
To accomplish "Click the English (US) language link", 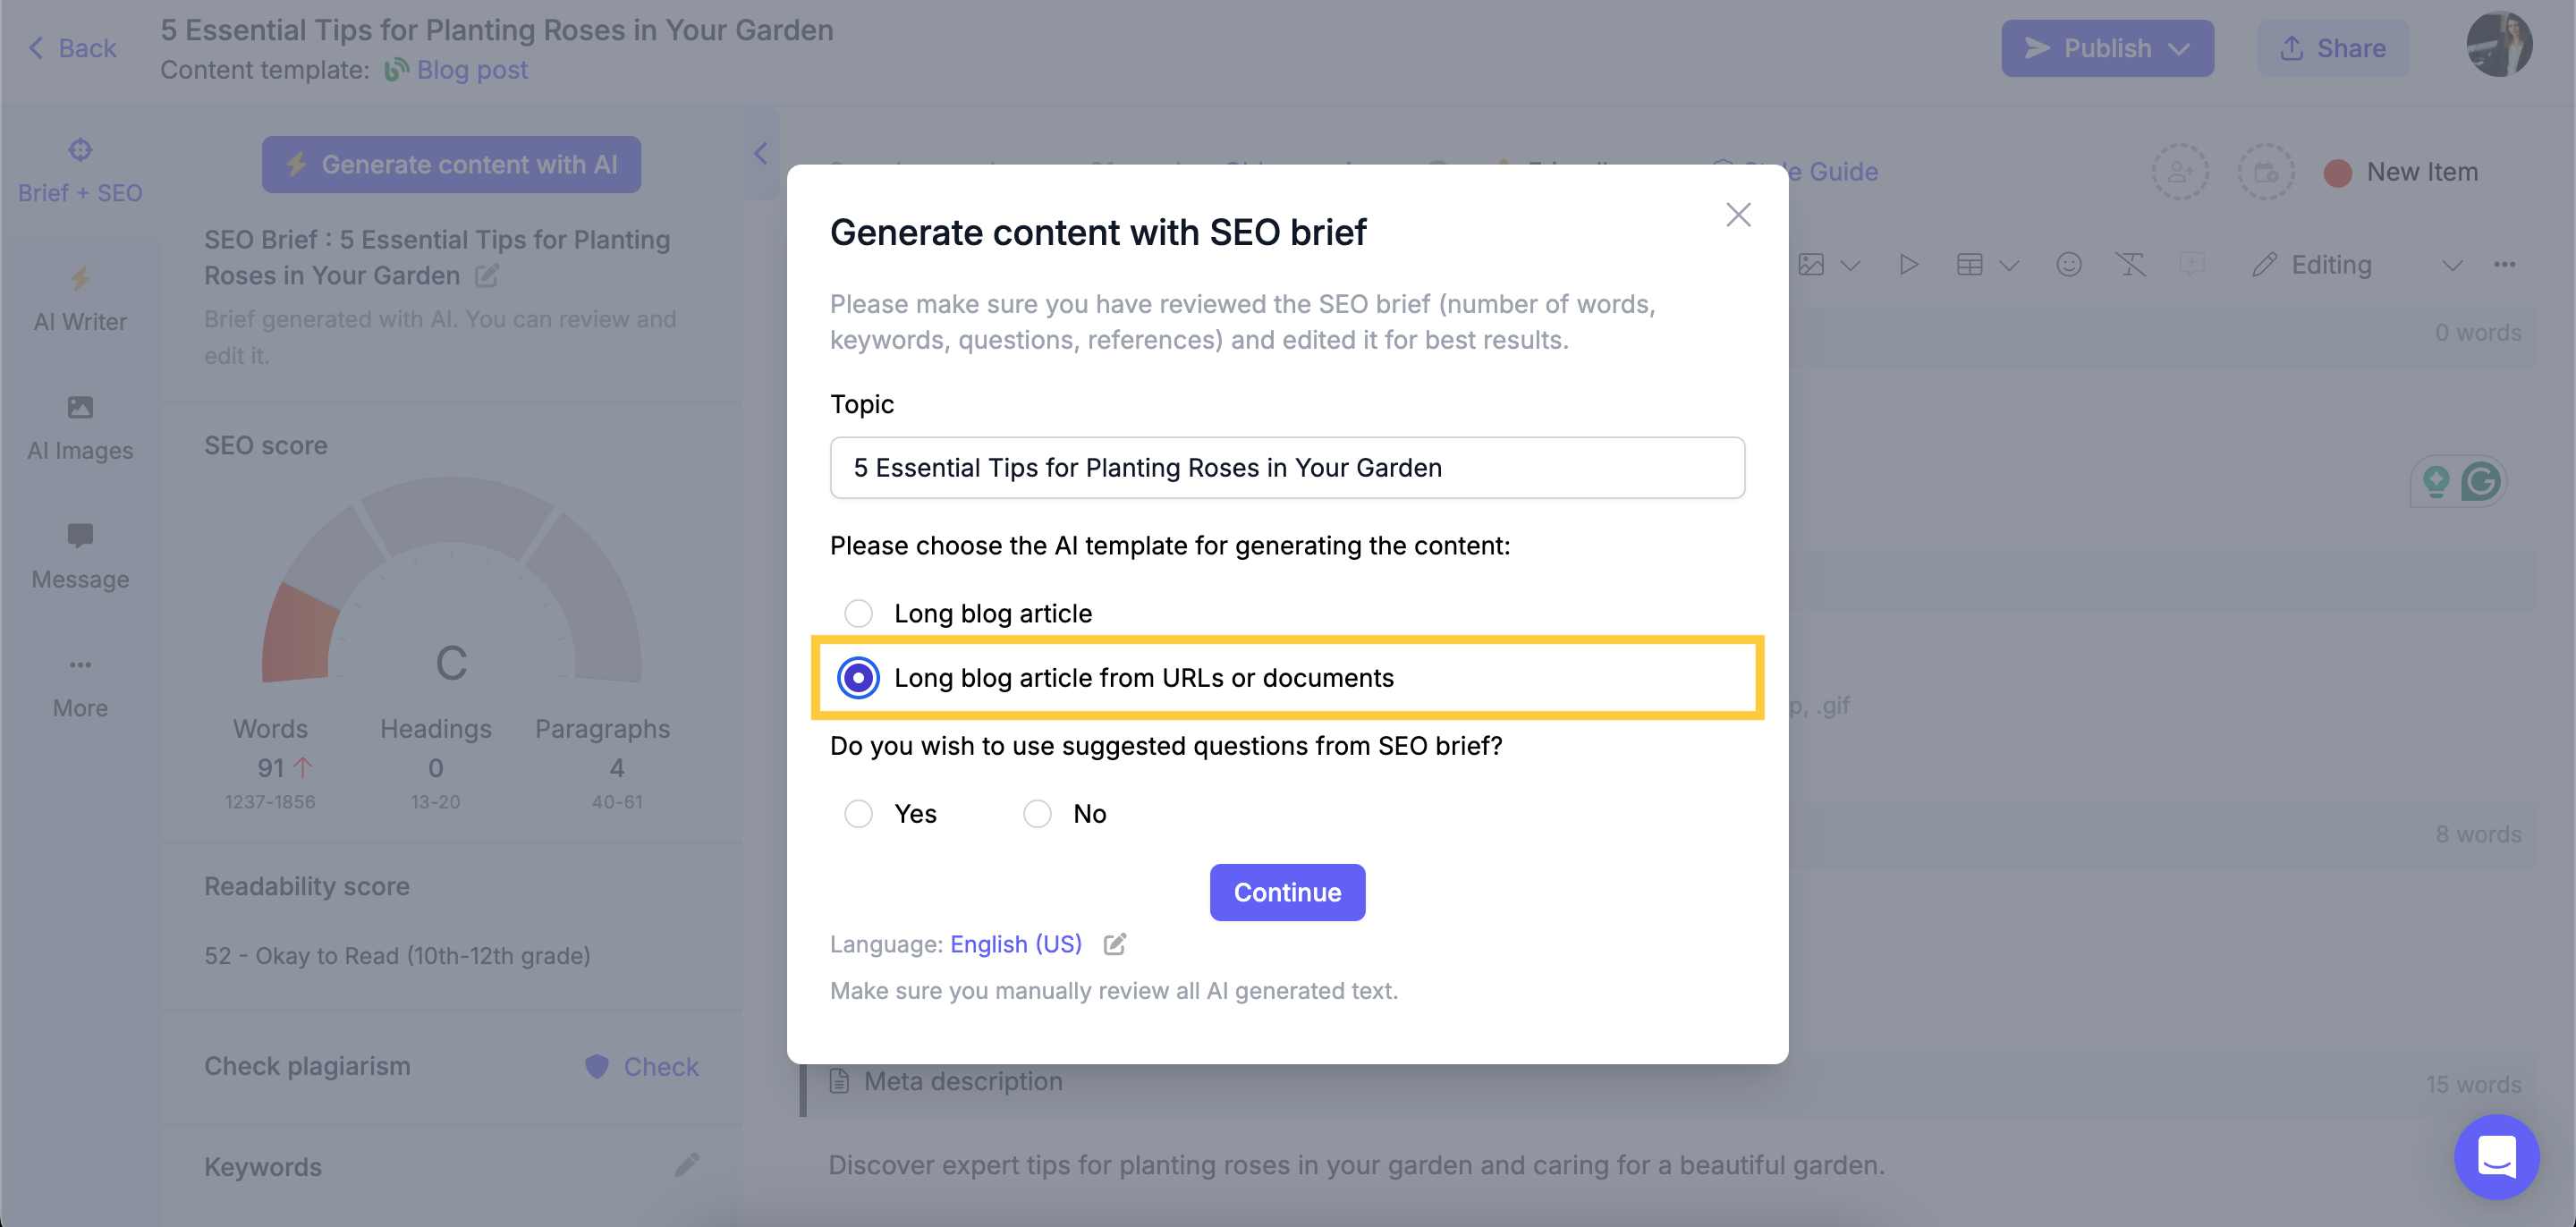I will [1013, 944].
